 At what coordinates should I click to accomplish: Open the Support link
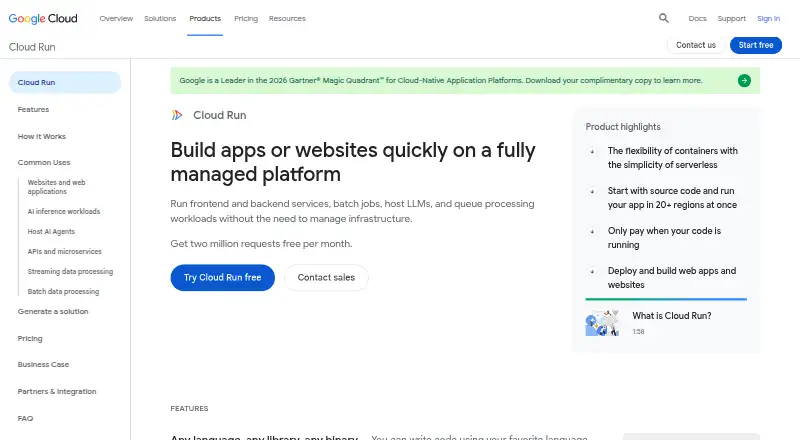[x=732, y=18]
